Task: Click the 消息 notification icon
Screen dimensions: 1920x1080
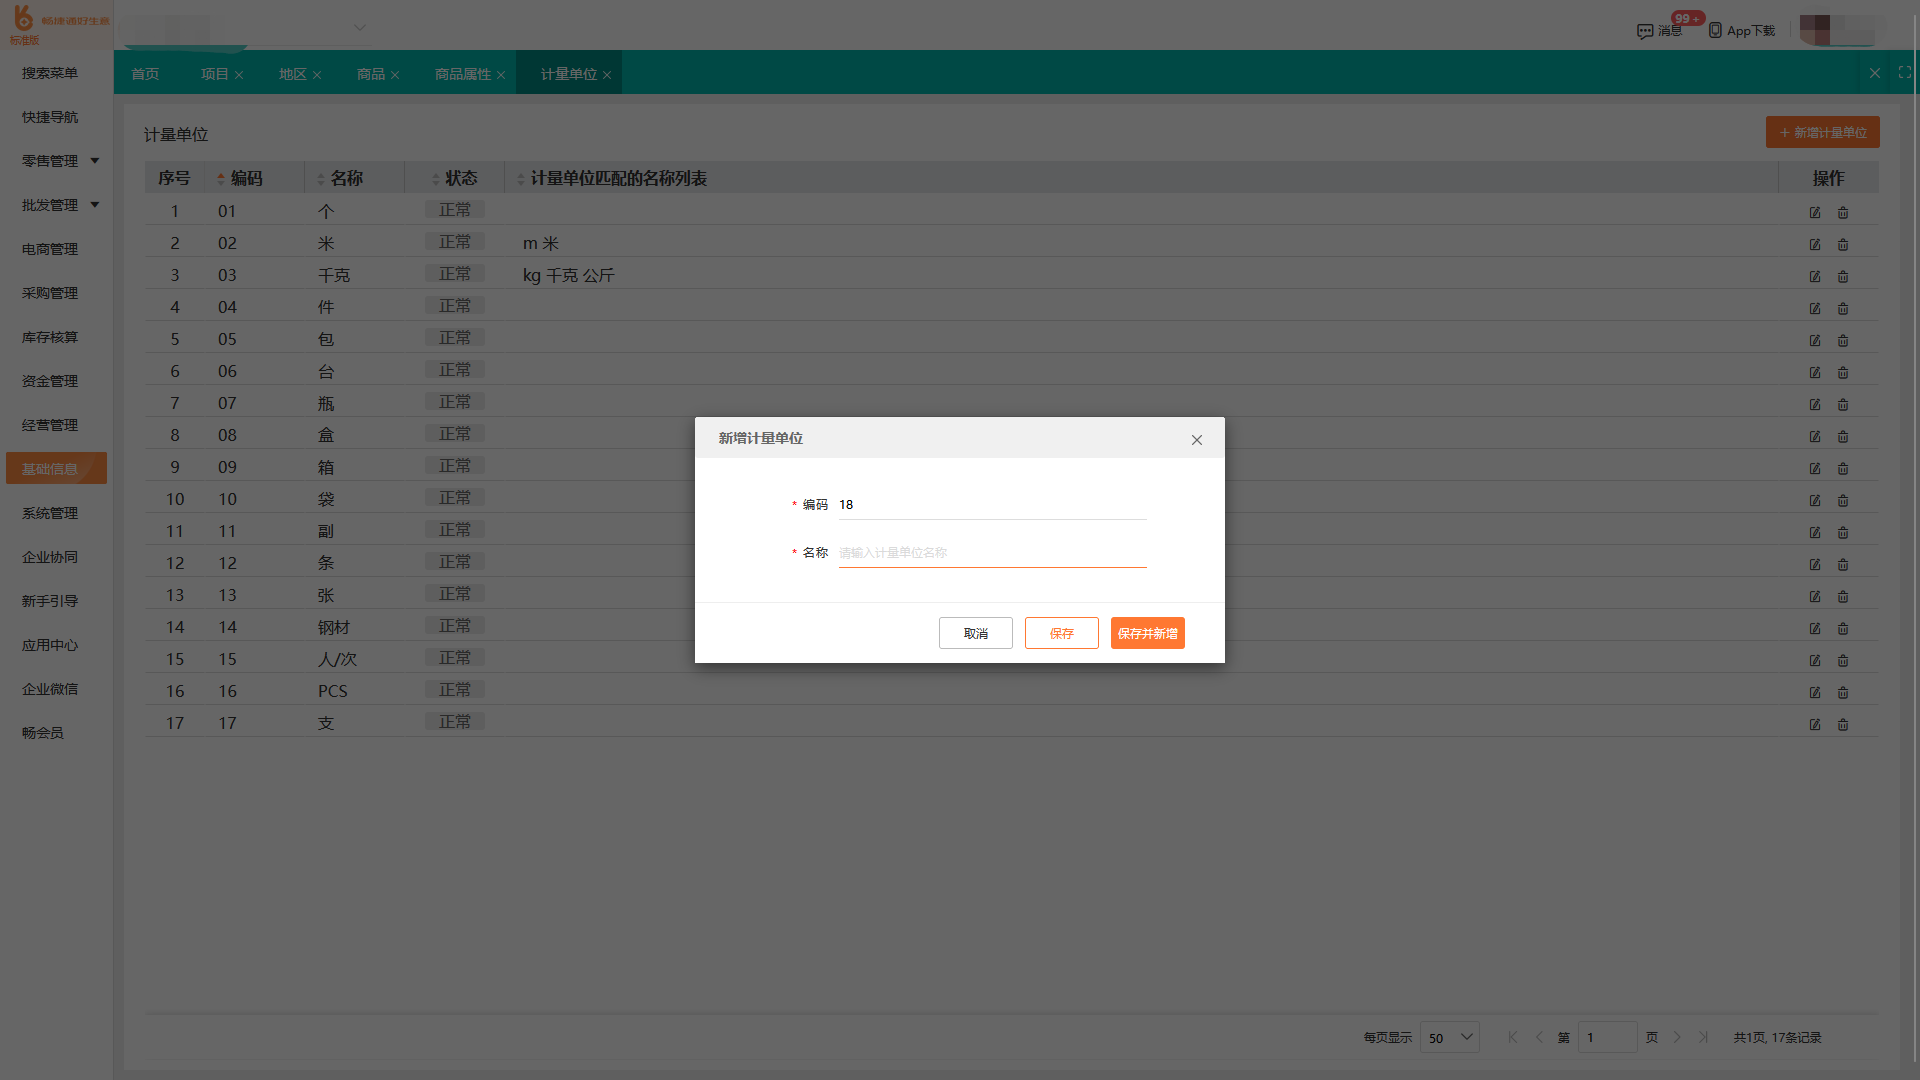Action: (x=1659, y=30)
